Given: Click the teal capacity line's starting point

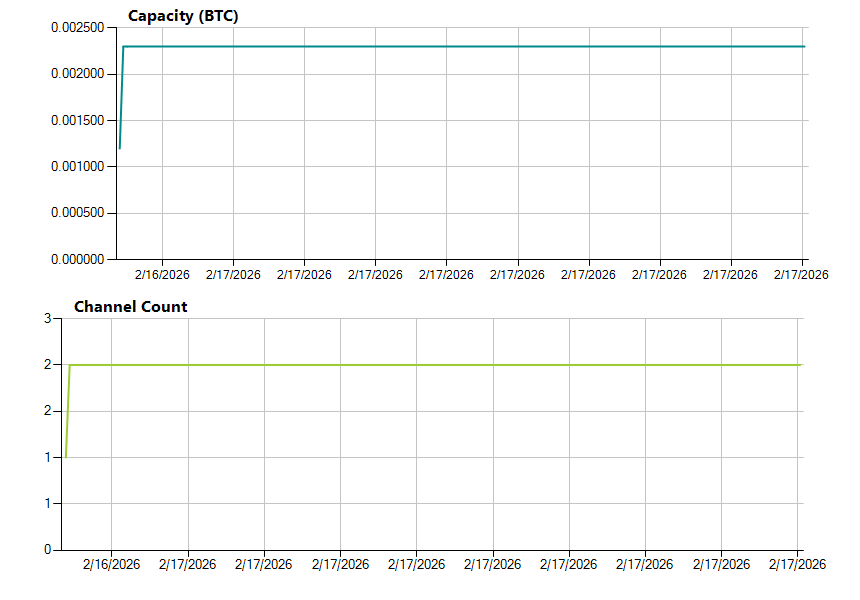Looking at the screenshot, I should pyautogui.click(x=120, y=148).
